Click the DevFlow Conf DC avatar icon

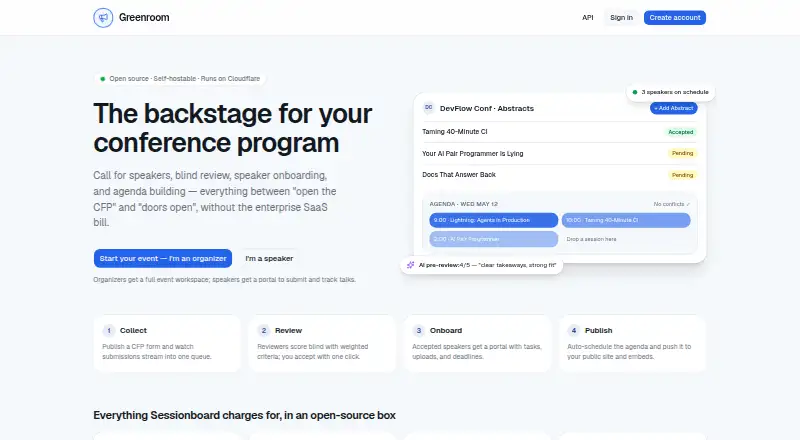pos(429,108)
